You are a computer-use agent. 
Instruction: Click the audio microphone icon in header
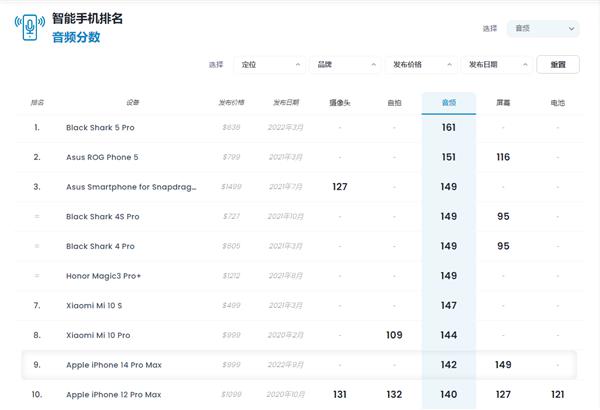pos(32,28)
